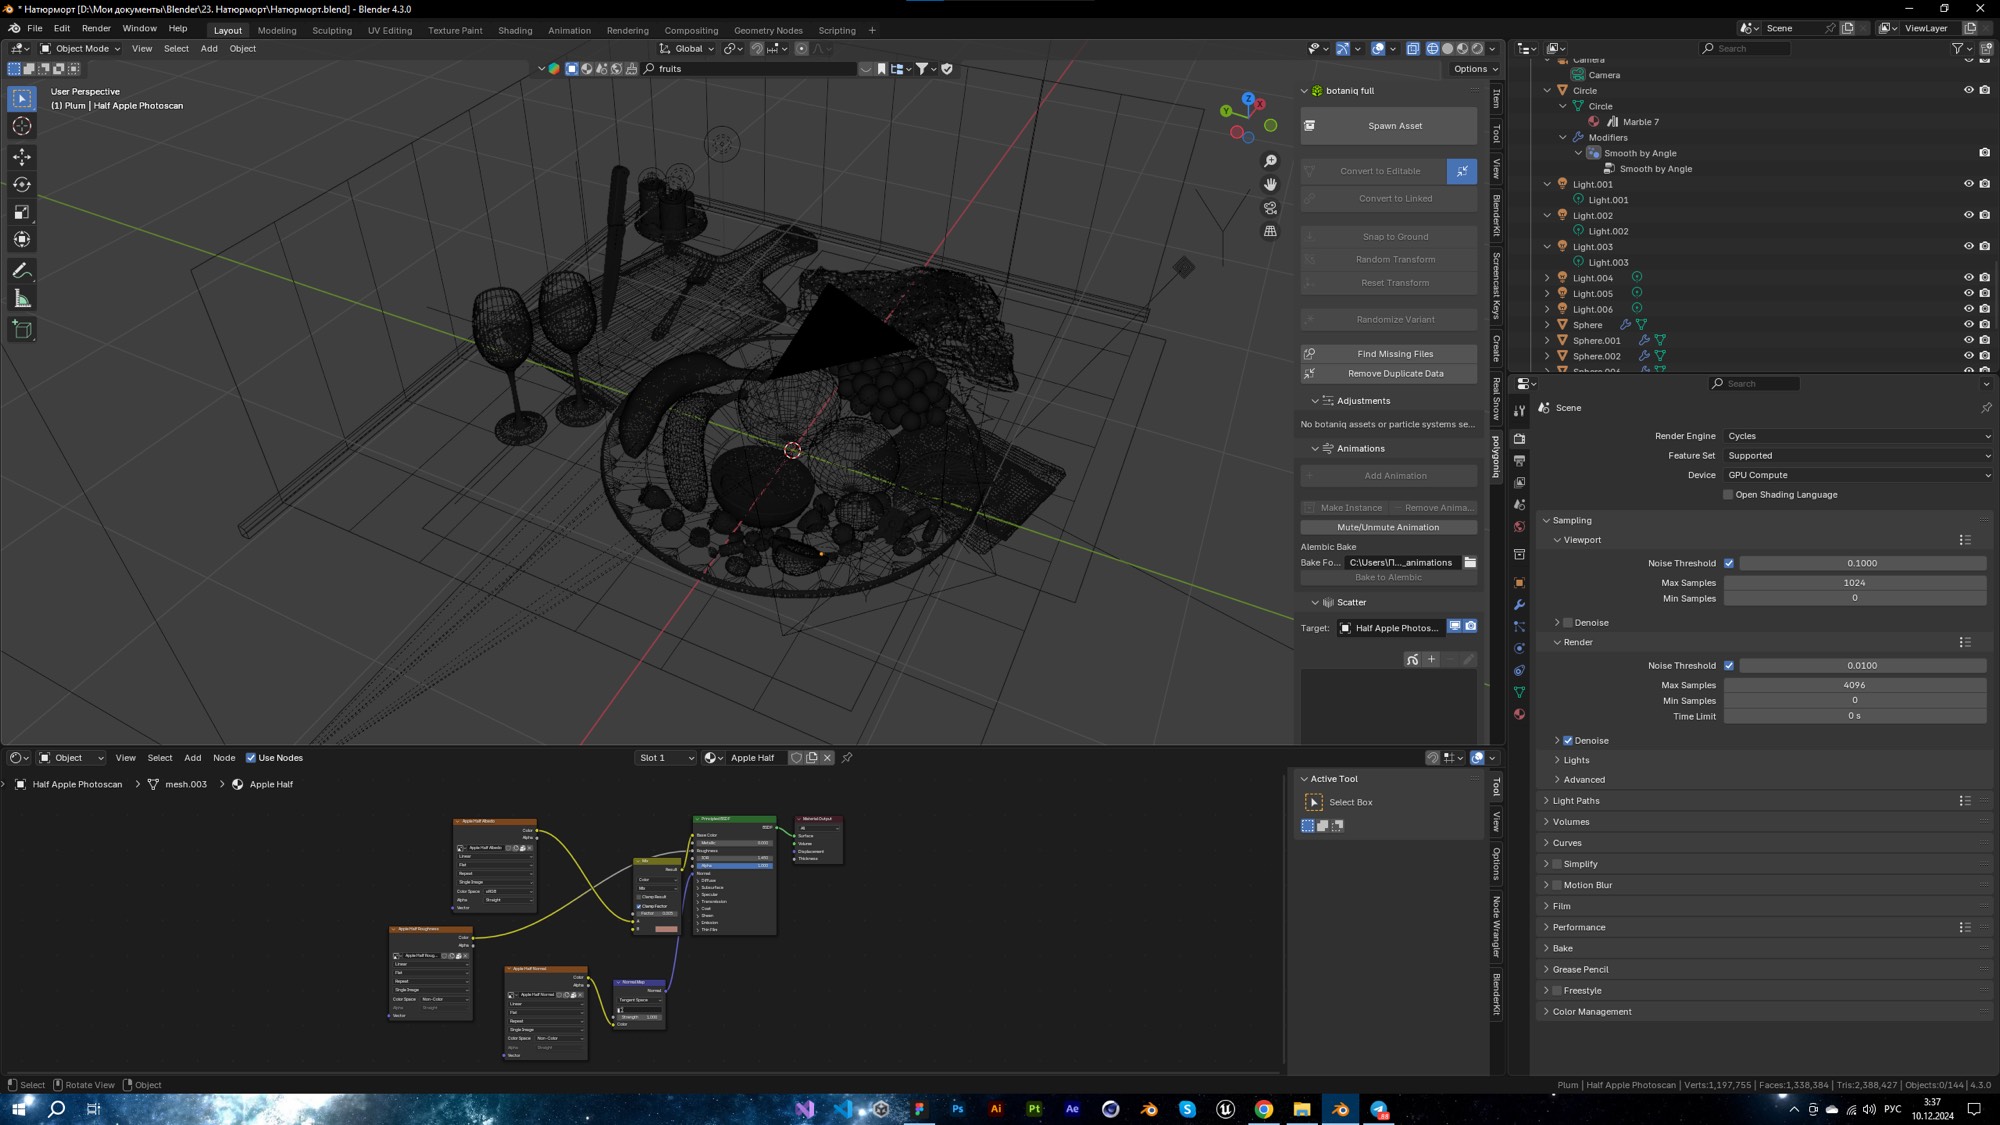
Task: Select the Spawn Asset button icon
Action: [1310, 125]
